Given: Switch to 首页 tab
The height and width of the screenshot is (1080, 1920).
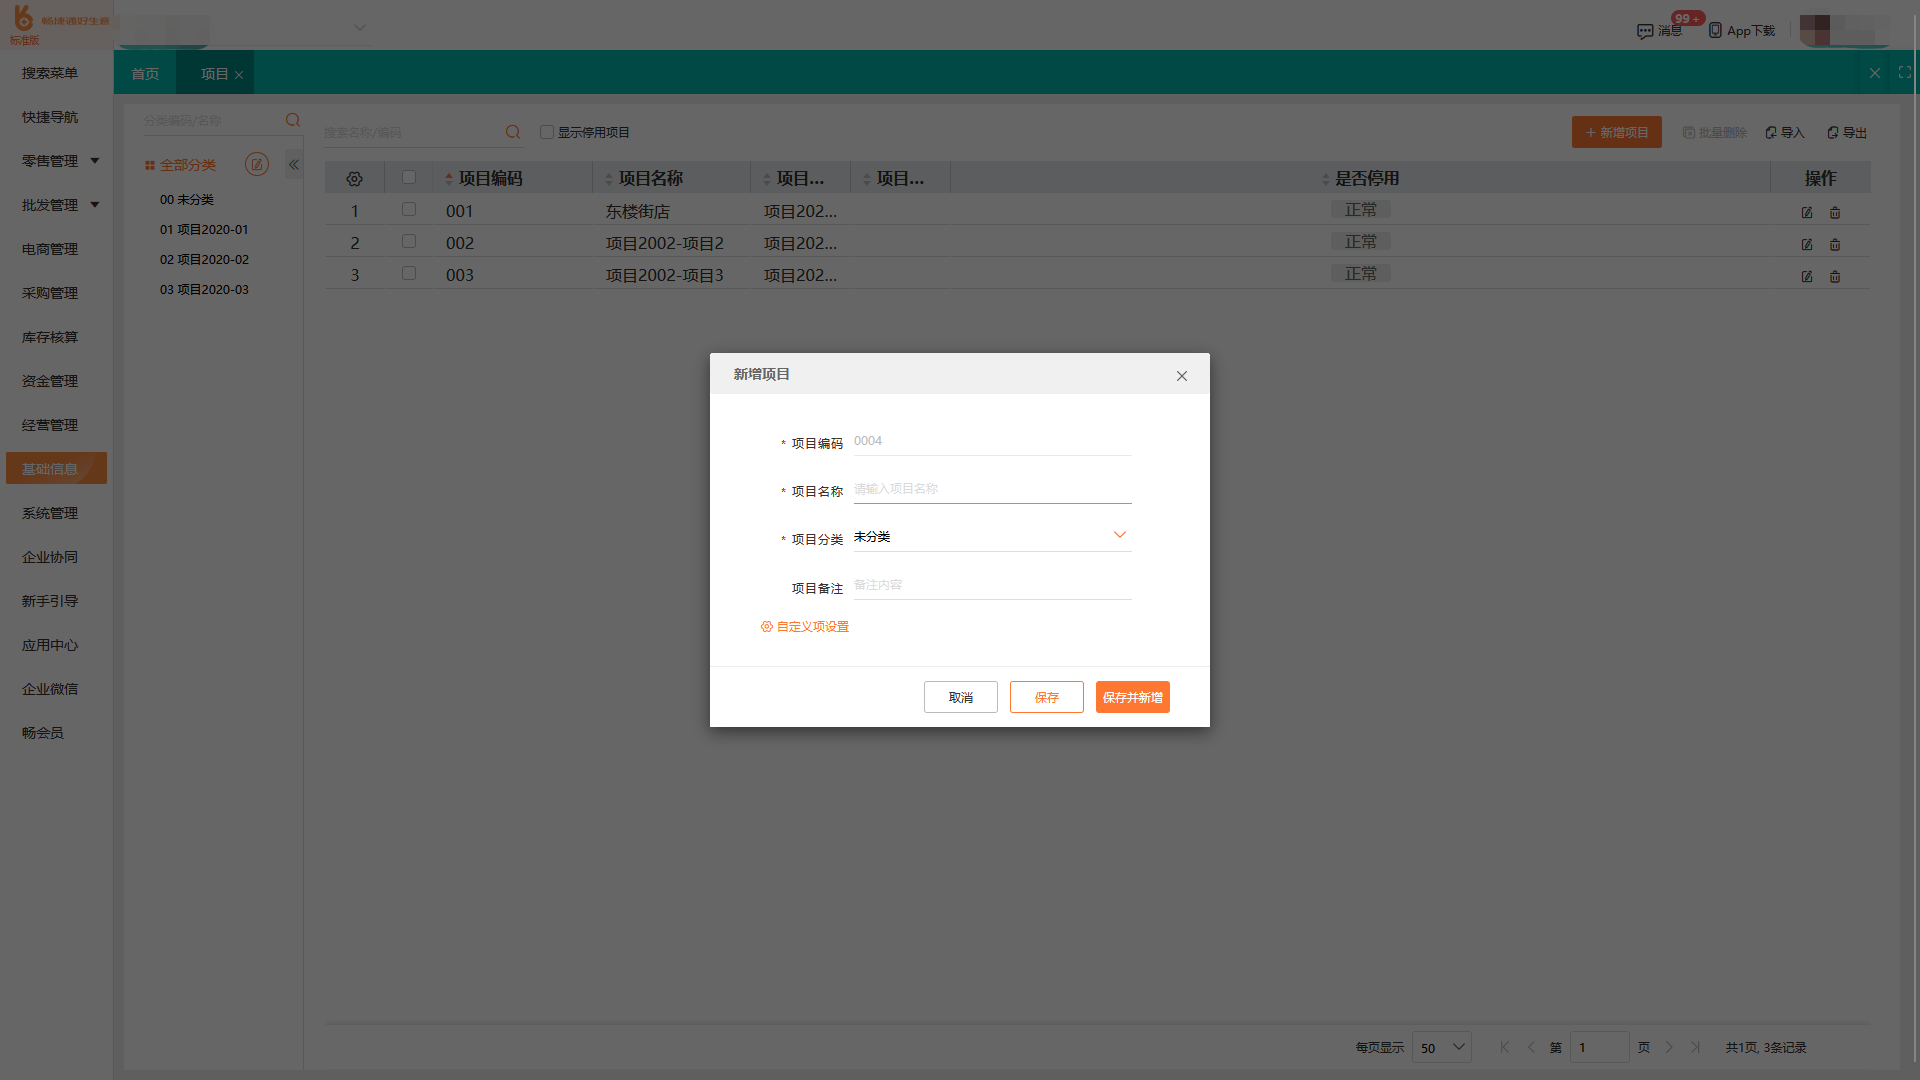Looking at the screenshot, I should pyautogui.click(x=145, y=73).
